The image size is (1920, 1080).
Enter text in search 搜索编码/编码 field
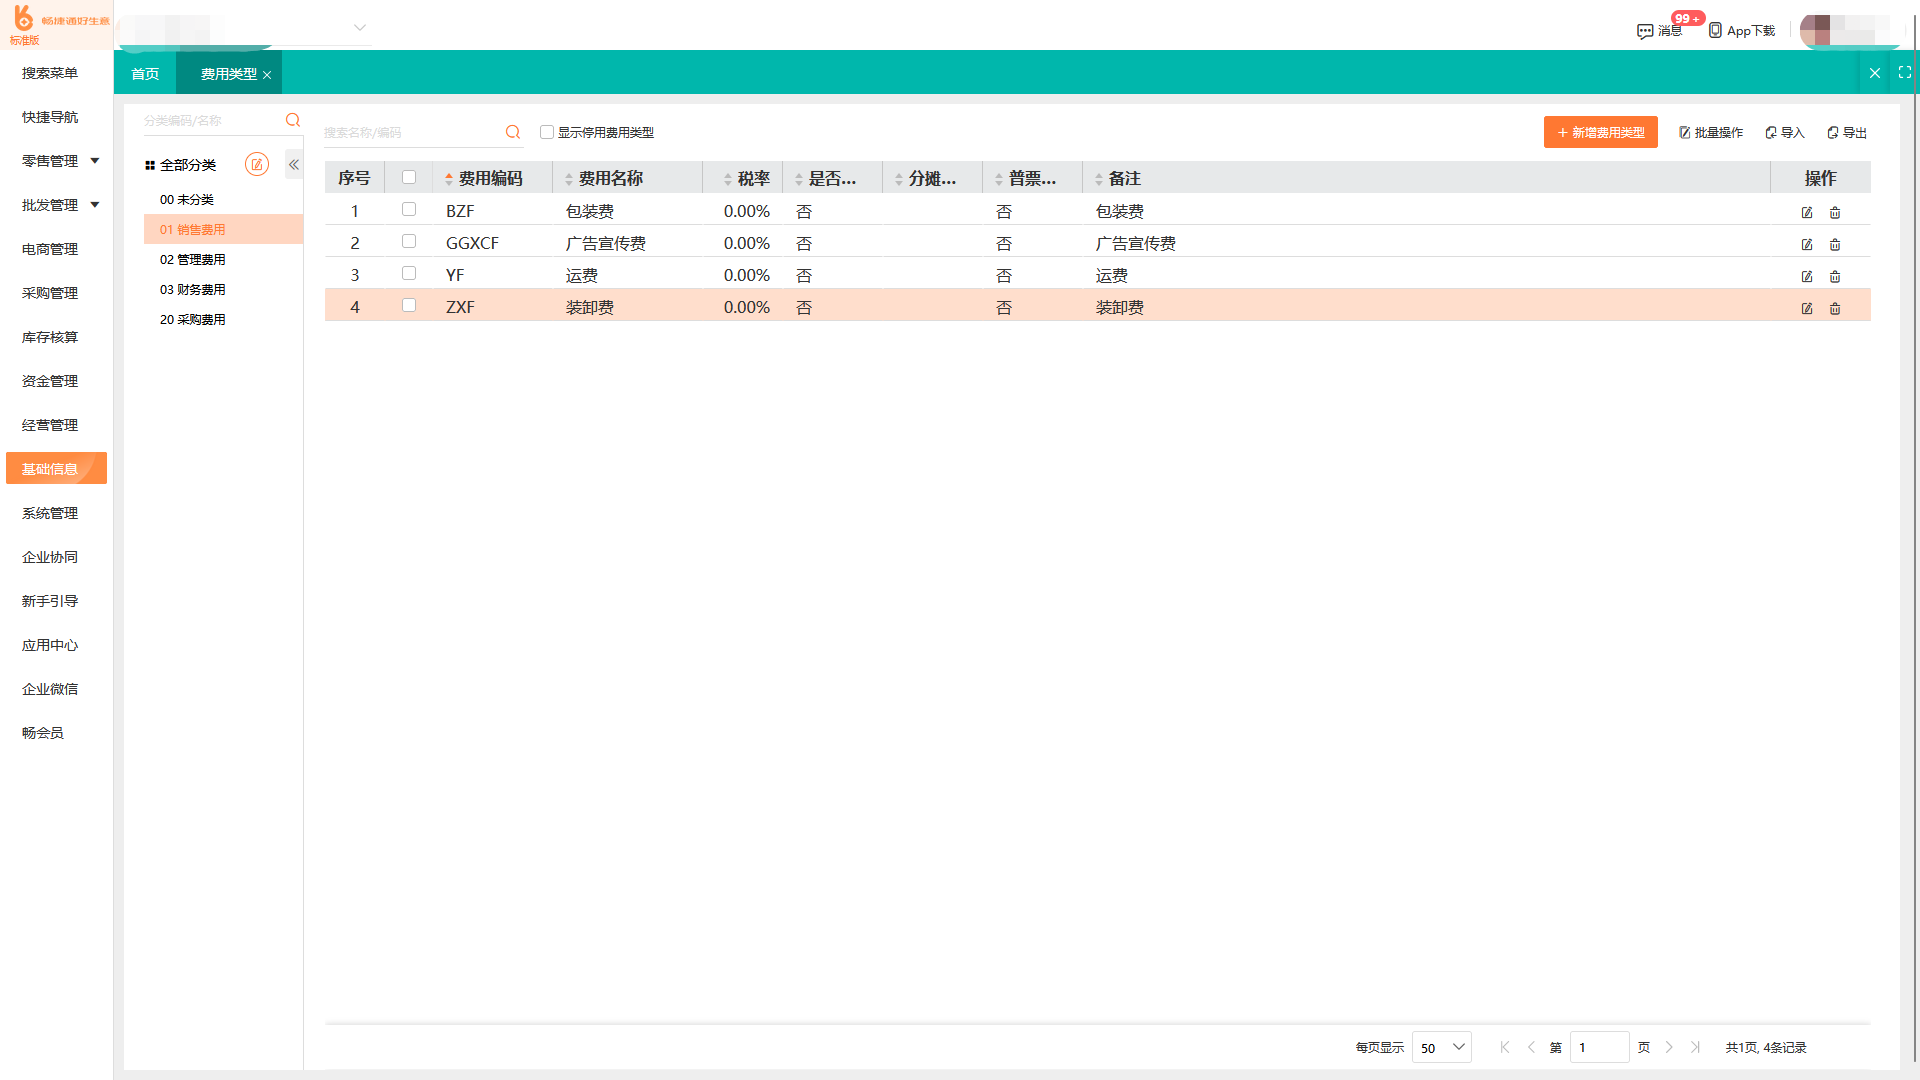[409, 132]
